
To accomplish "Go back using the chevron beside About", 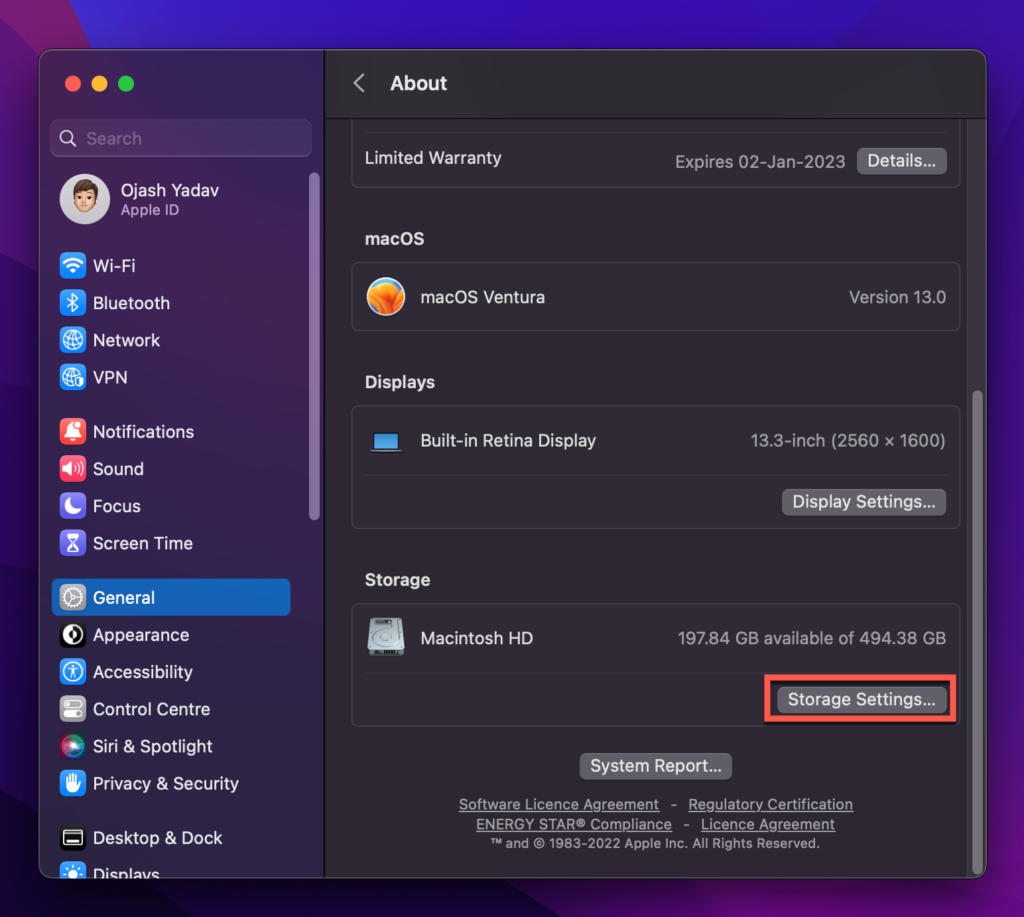I will 359,83.
